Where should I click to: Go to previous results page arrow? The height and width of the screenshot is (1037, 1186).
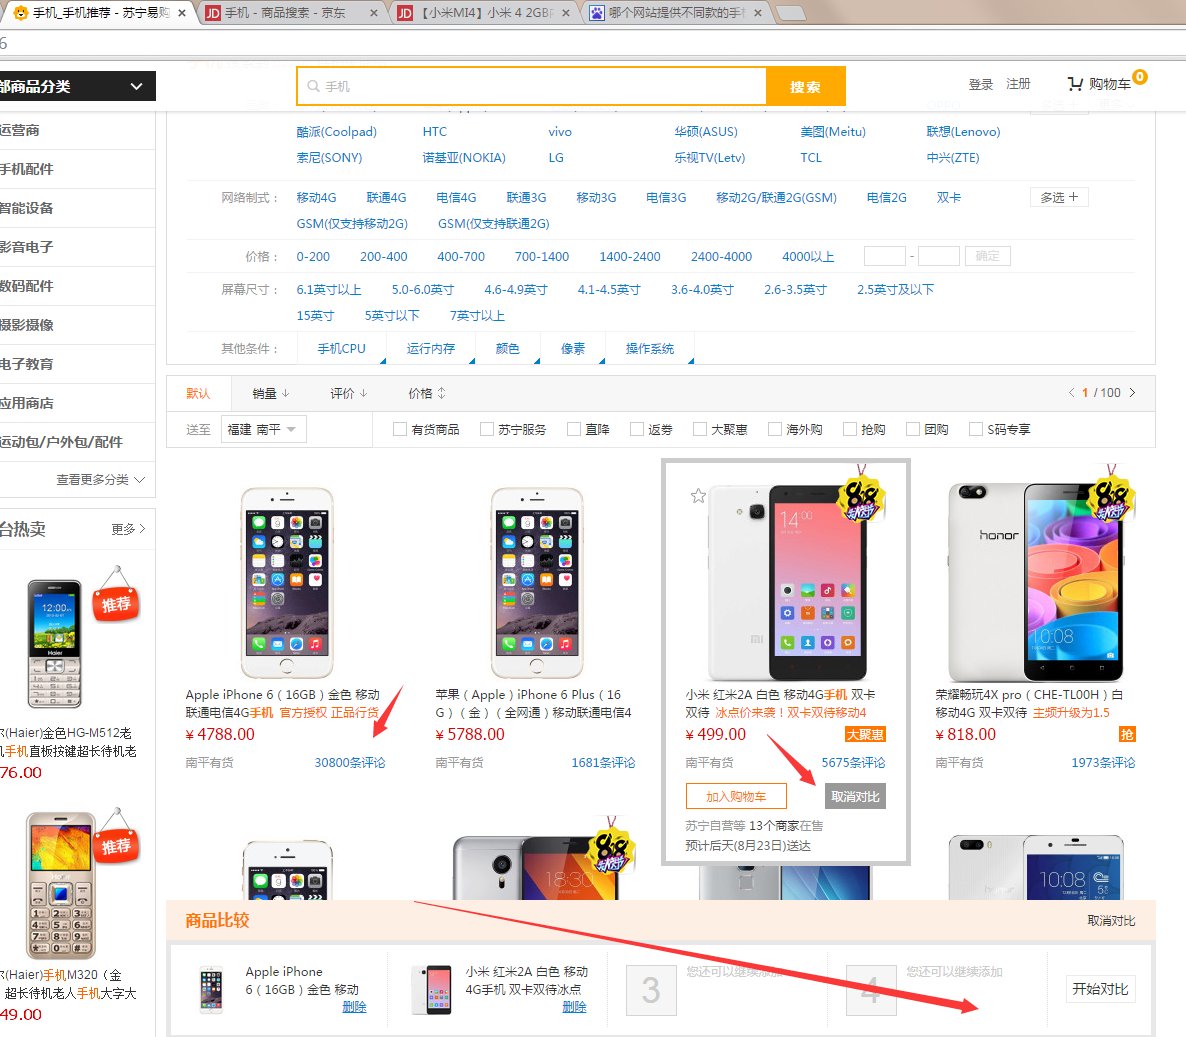(1071, 393)
